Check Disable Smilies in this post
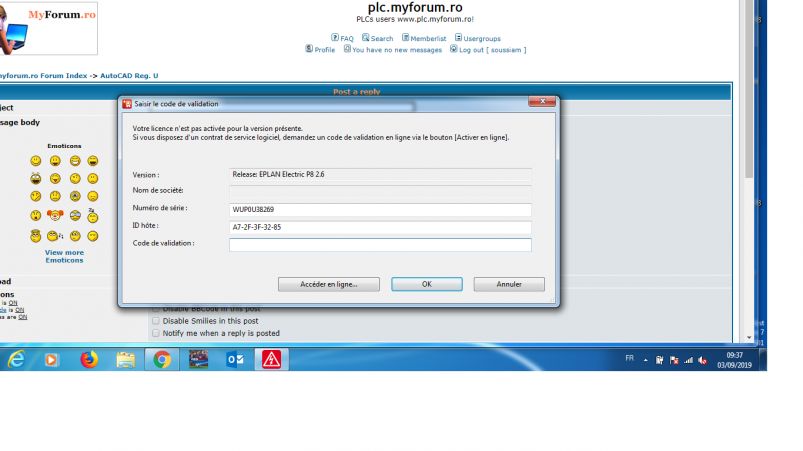The width and height of the screenshot is (803, 451). point(155,321)
